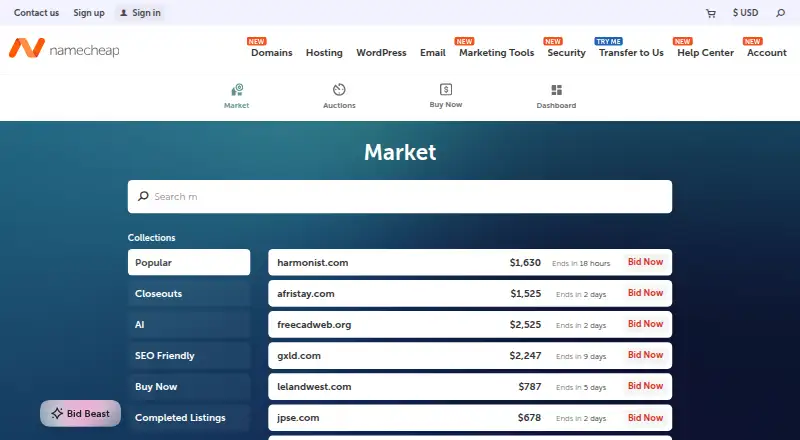Focus the market search input field
This screenshot has width=800, height=440.
click(x=399, y=197)
